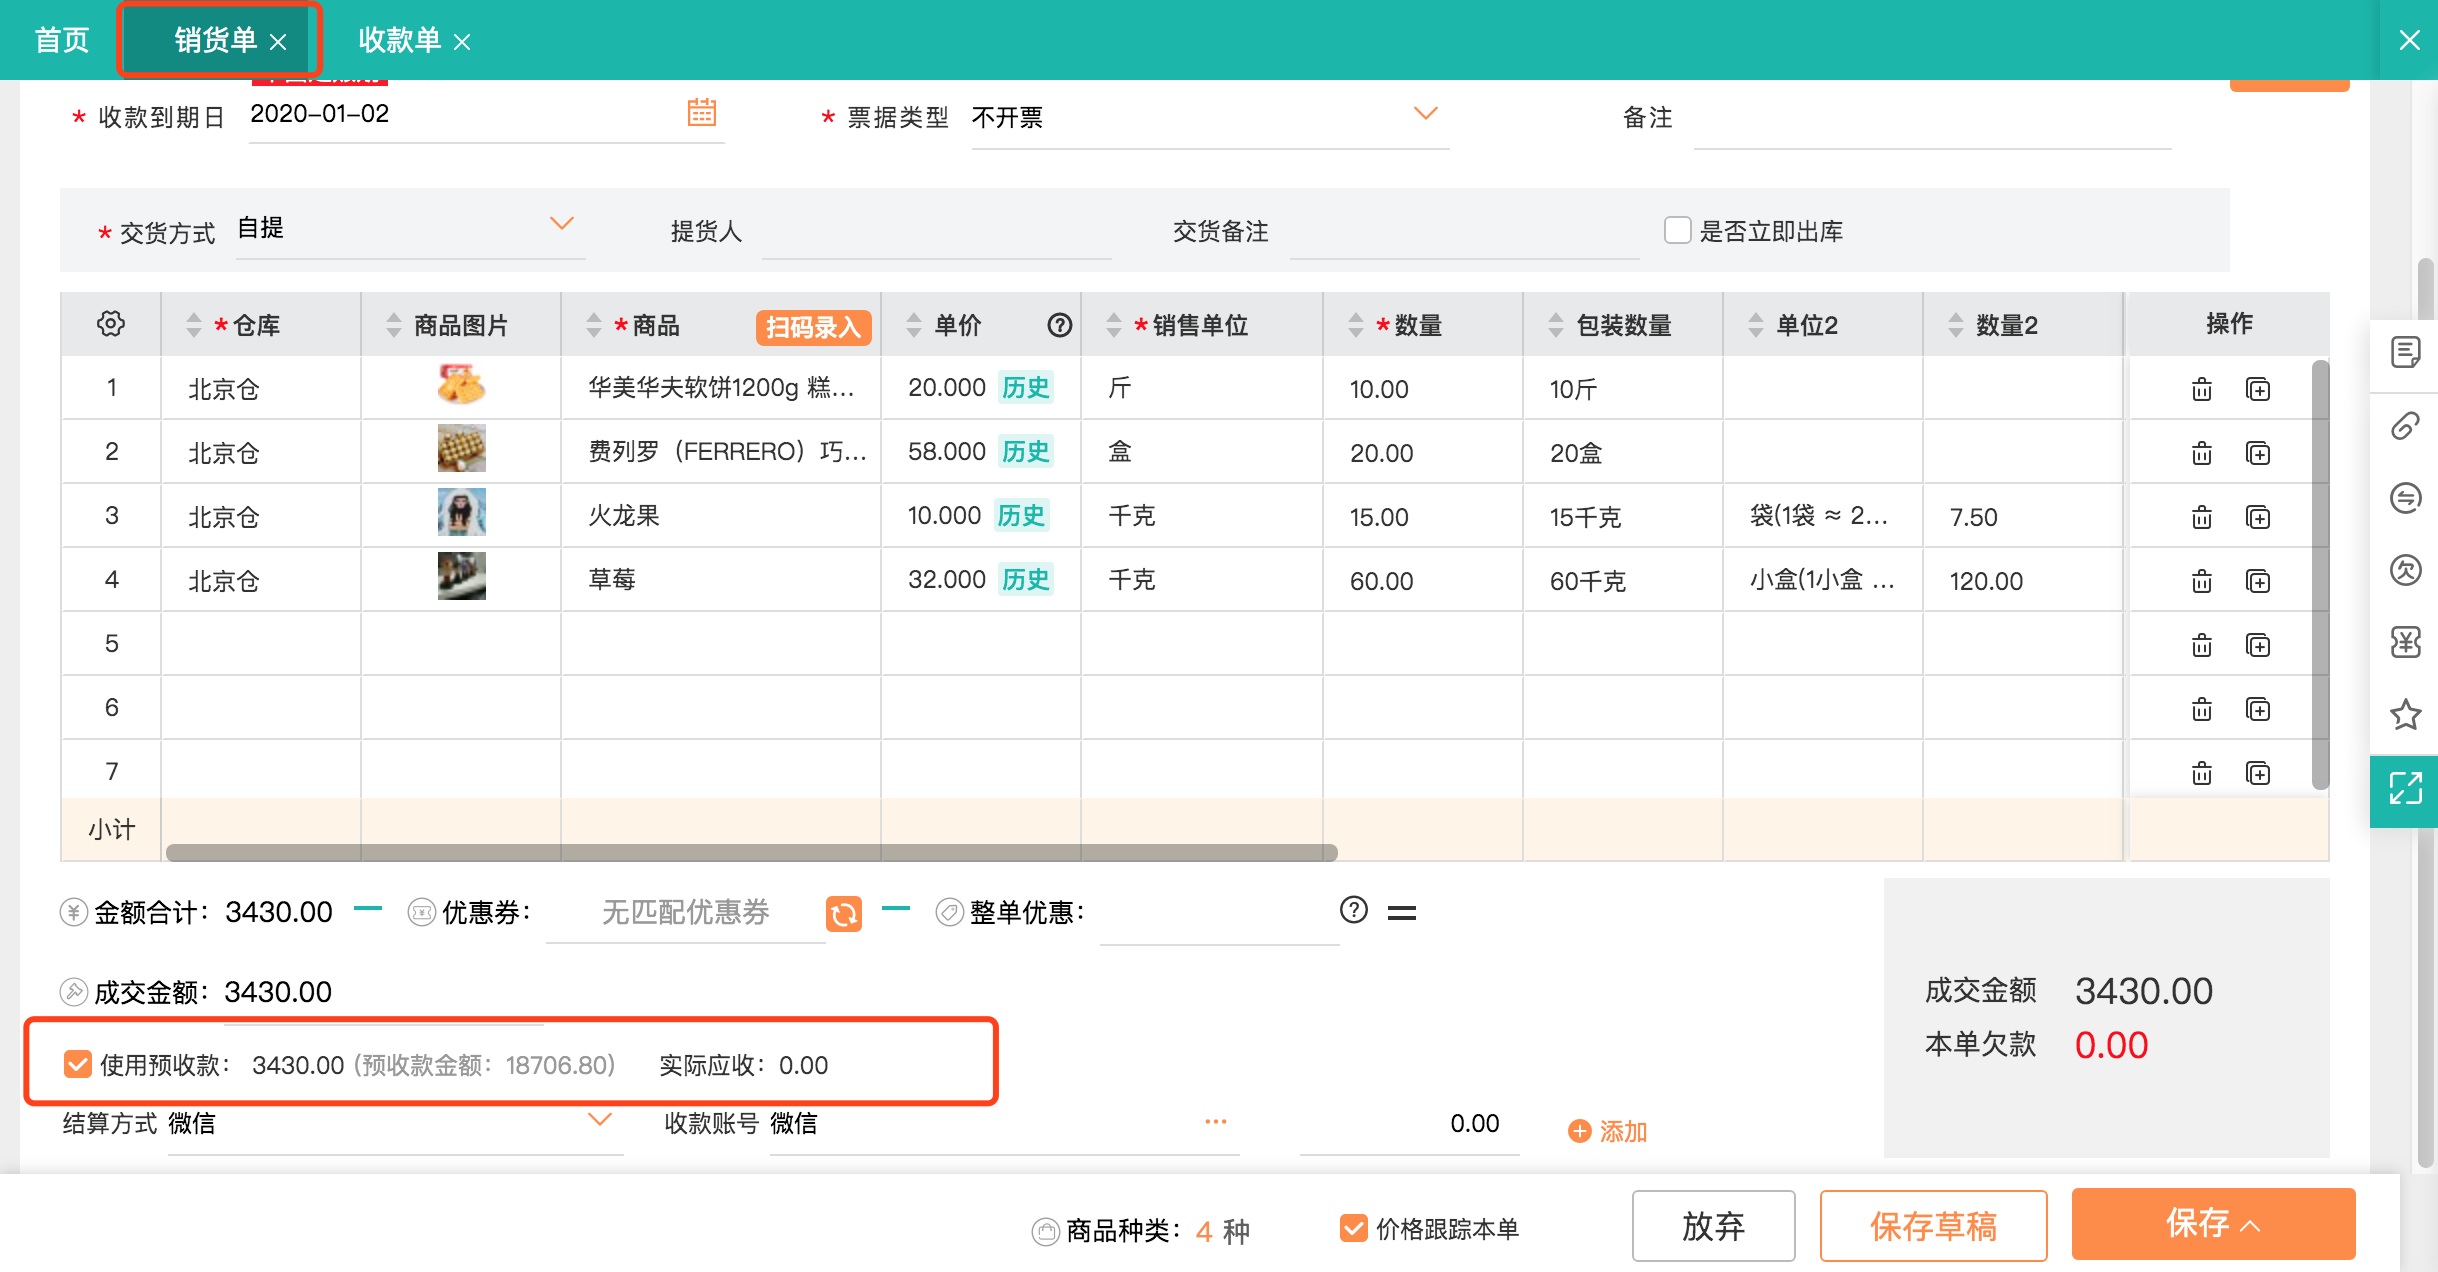This screenshot has width=2438, height=1272.
Task: Click the refresh/sync coupon icon
Action: click(842, 912)
